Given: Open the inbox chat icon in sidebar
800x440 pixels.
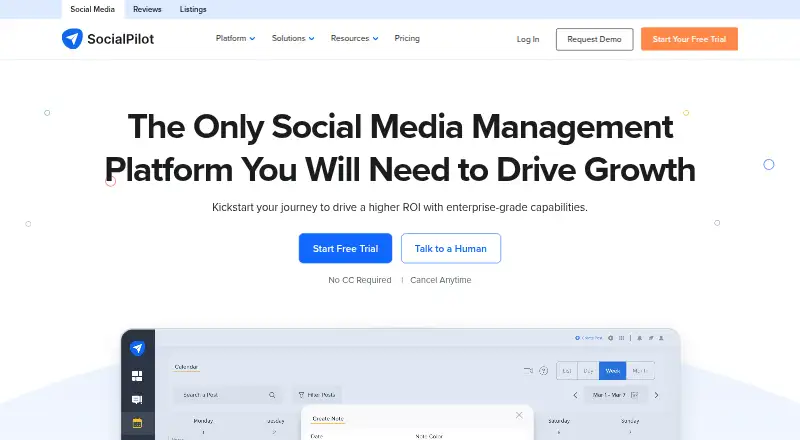Looking at the screenshot, I should 137,400.
